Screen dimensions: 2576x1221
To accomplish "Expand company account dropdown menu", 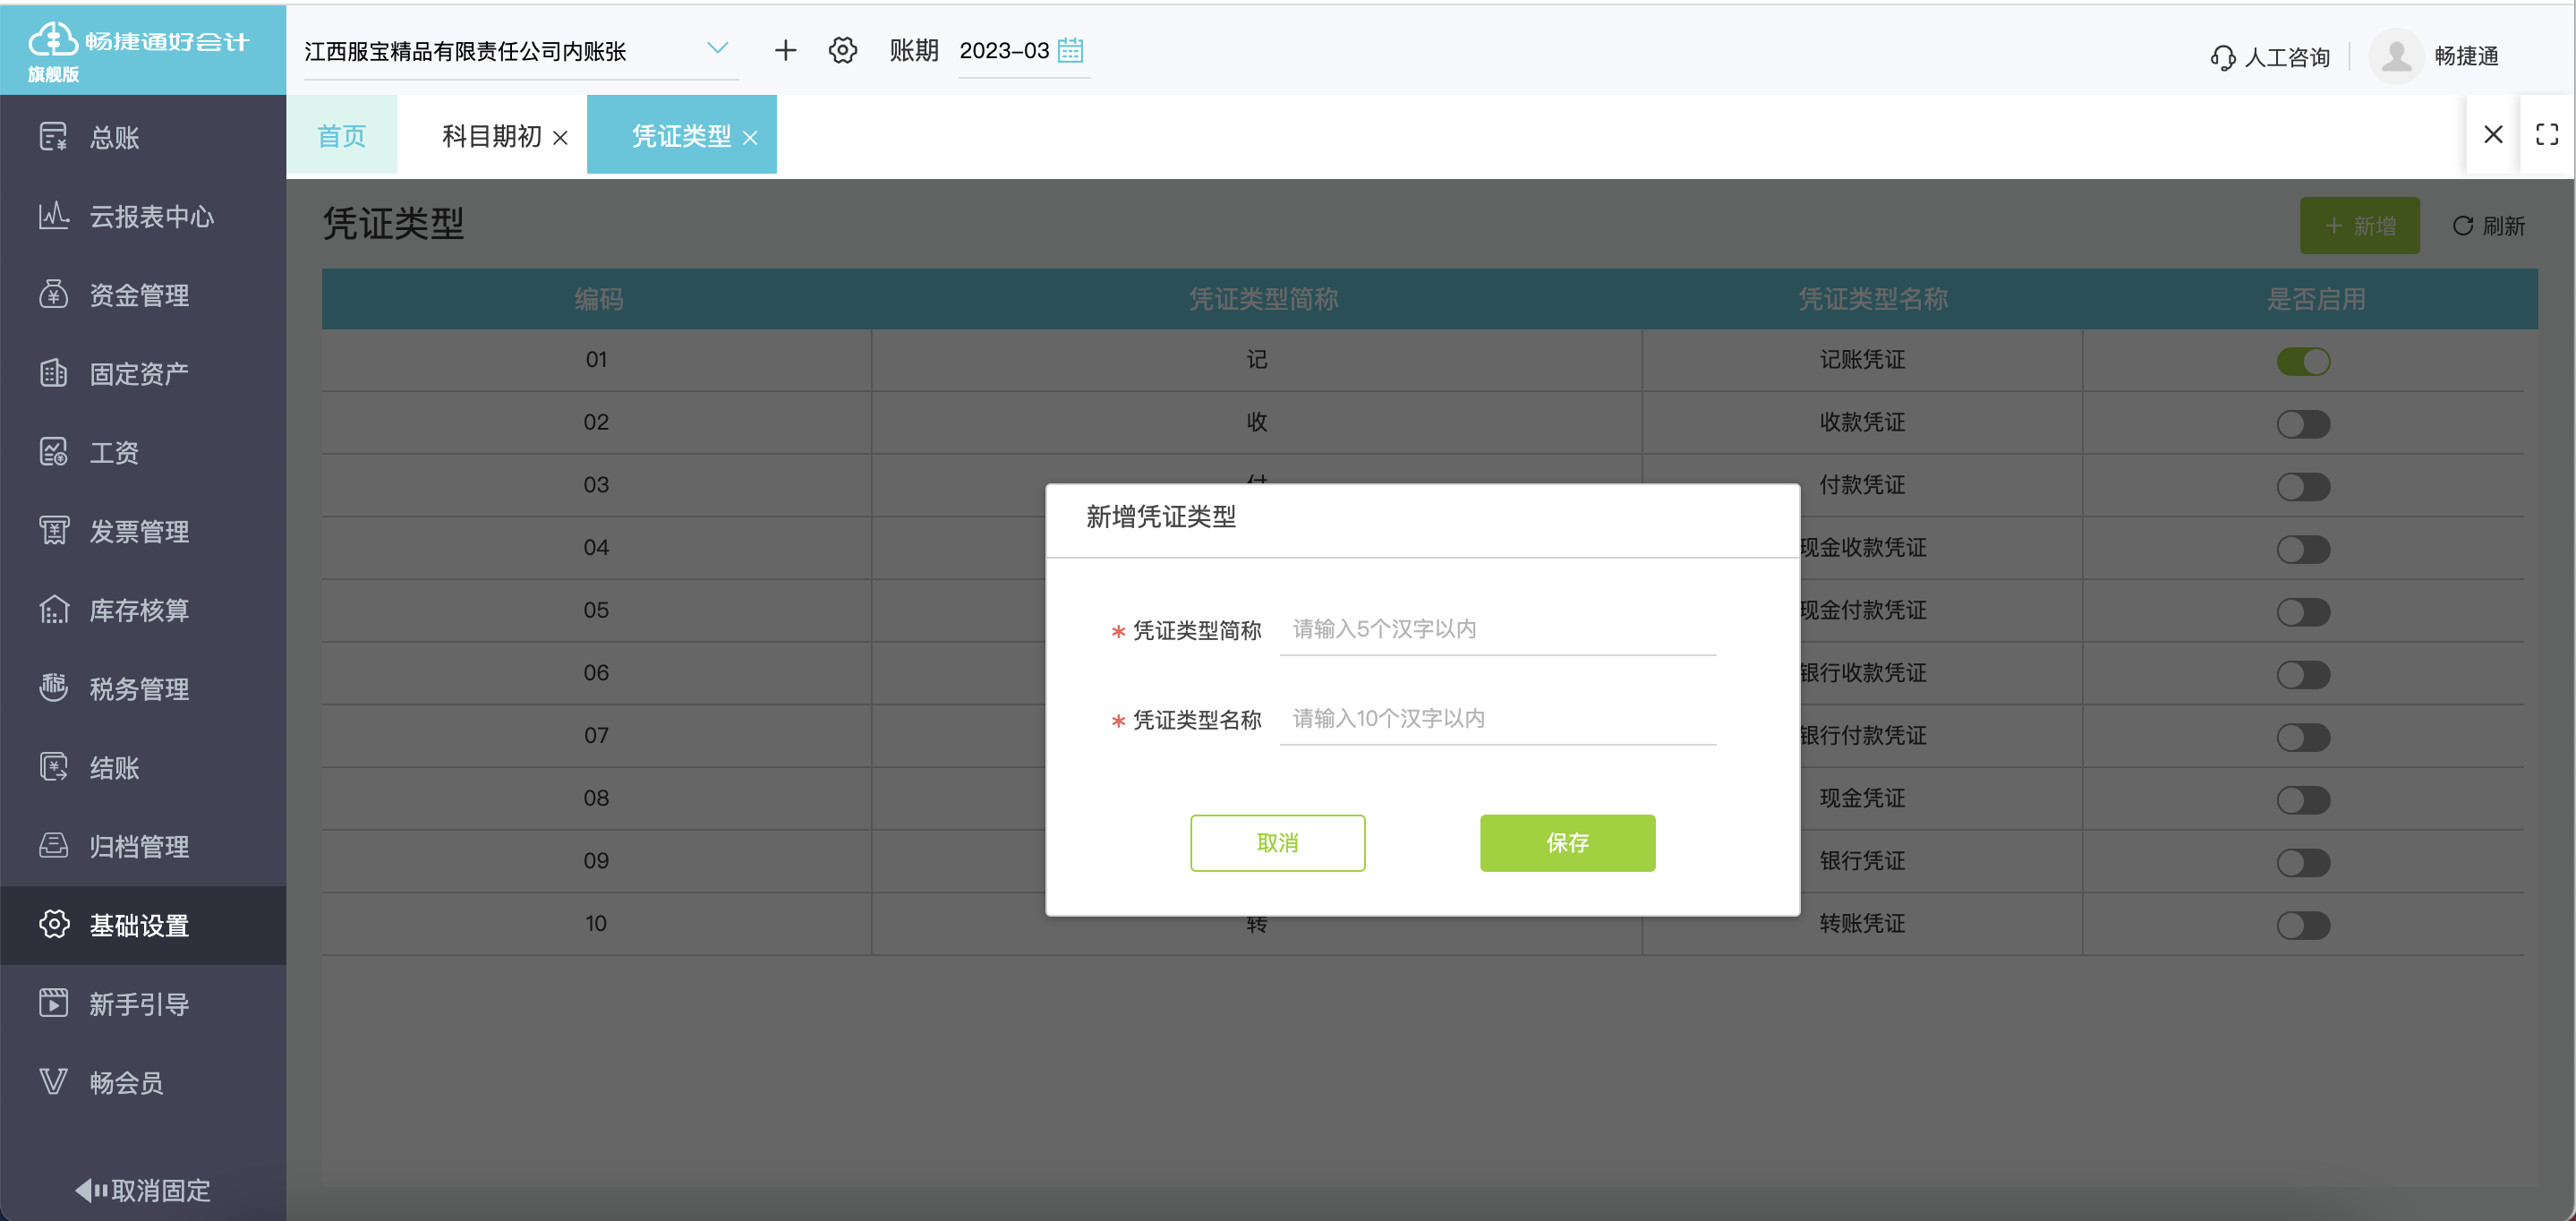I will tap(718, 47).
